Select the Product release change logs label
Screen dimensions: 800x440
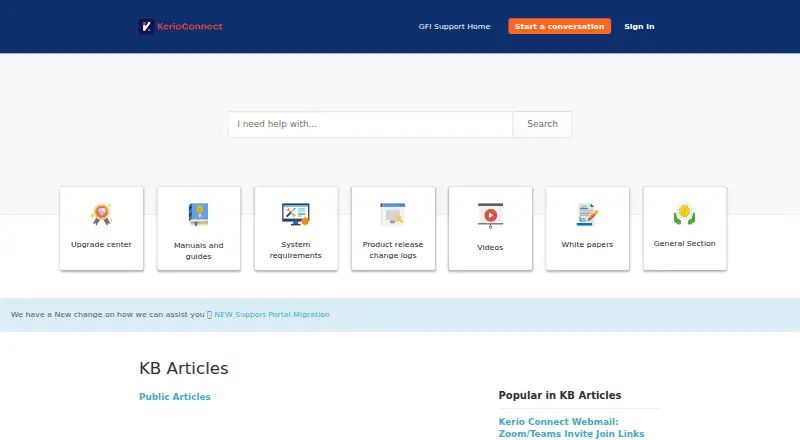(x=393, y=250)
